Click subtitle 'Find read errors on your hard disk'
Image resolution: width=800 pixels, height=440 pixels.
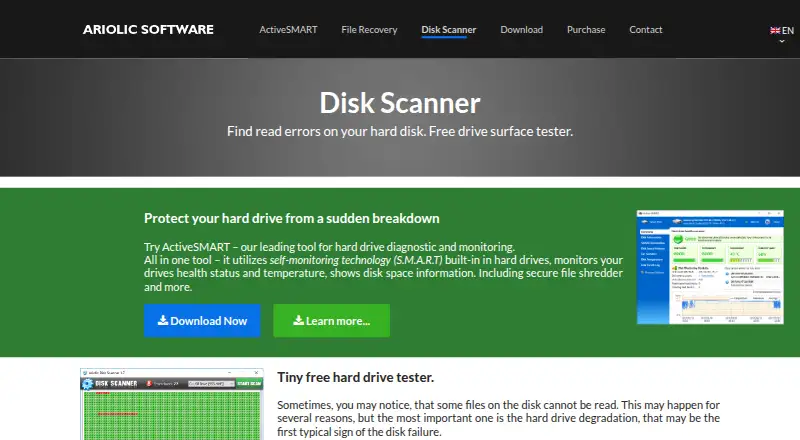pyautogui.click(x=326, y=131)
